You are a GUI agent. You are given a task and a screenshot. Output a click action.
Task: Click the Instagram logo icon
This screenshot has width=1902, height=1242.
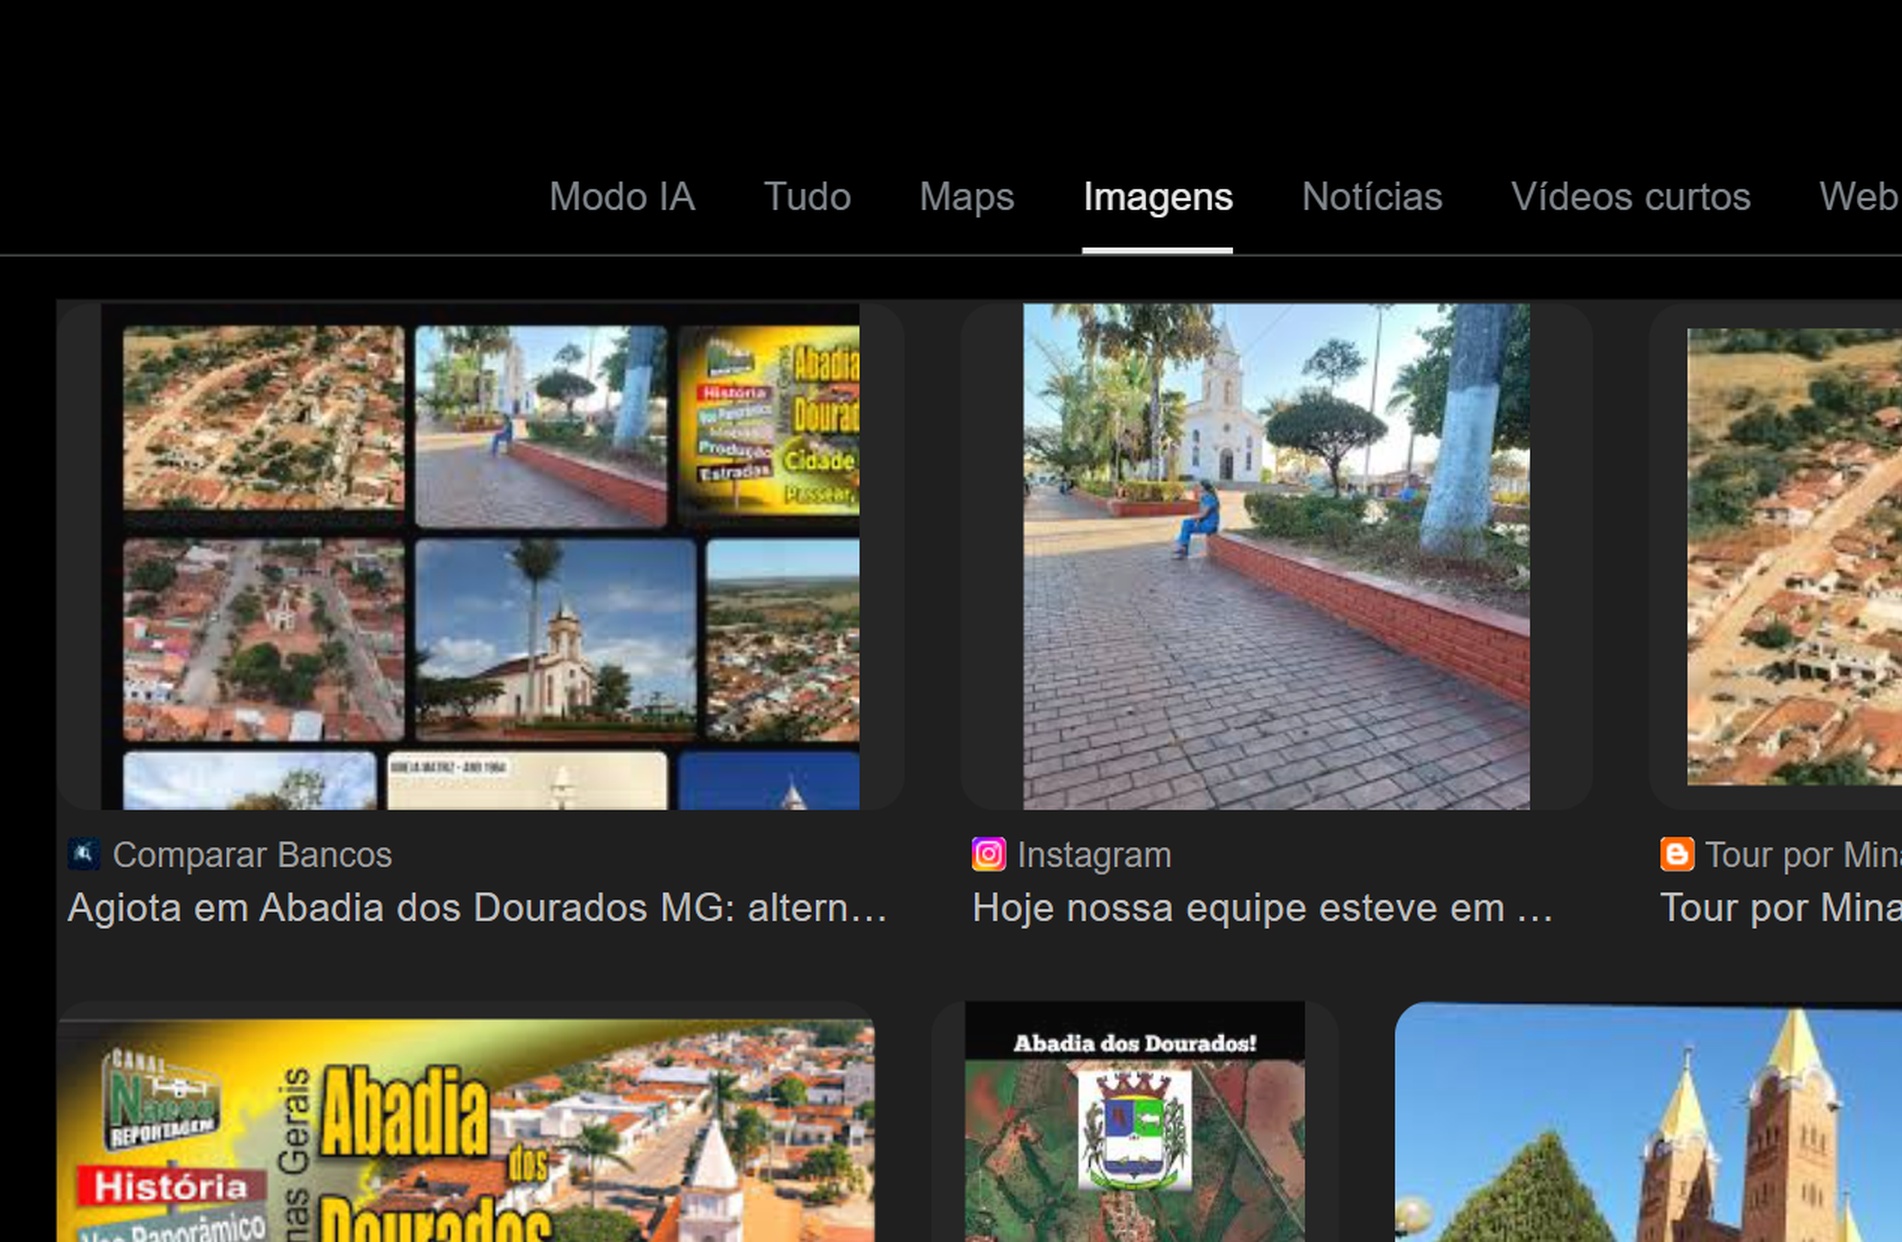tap(988, 855)
